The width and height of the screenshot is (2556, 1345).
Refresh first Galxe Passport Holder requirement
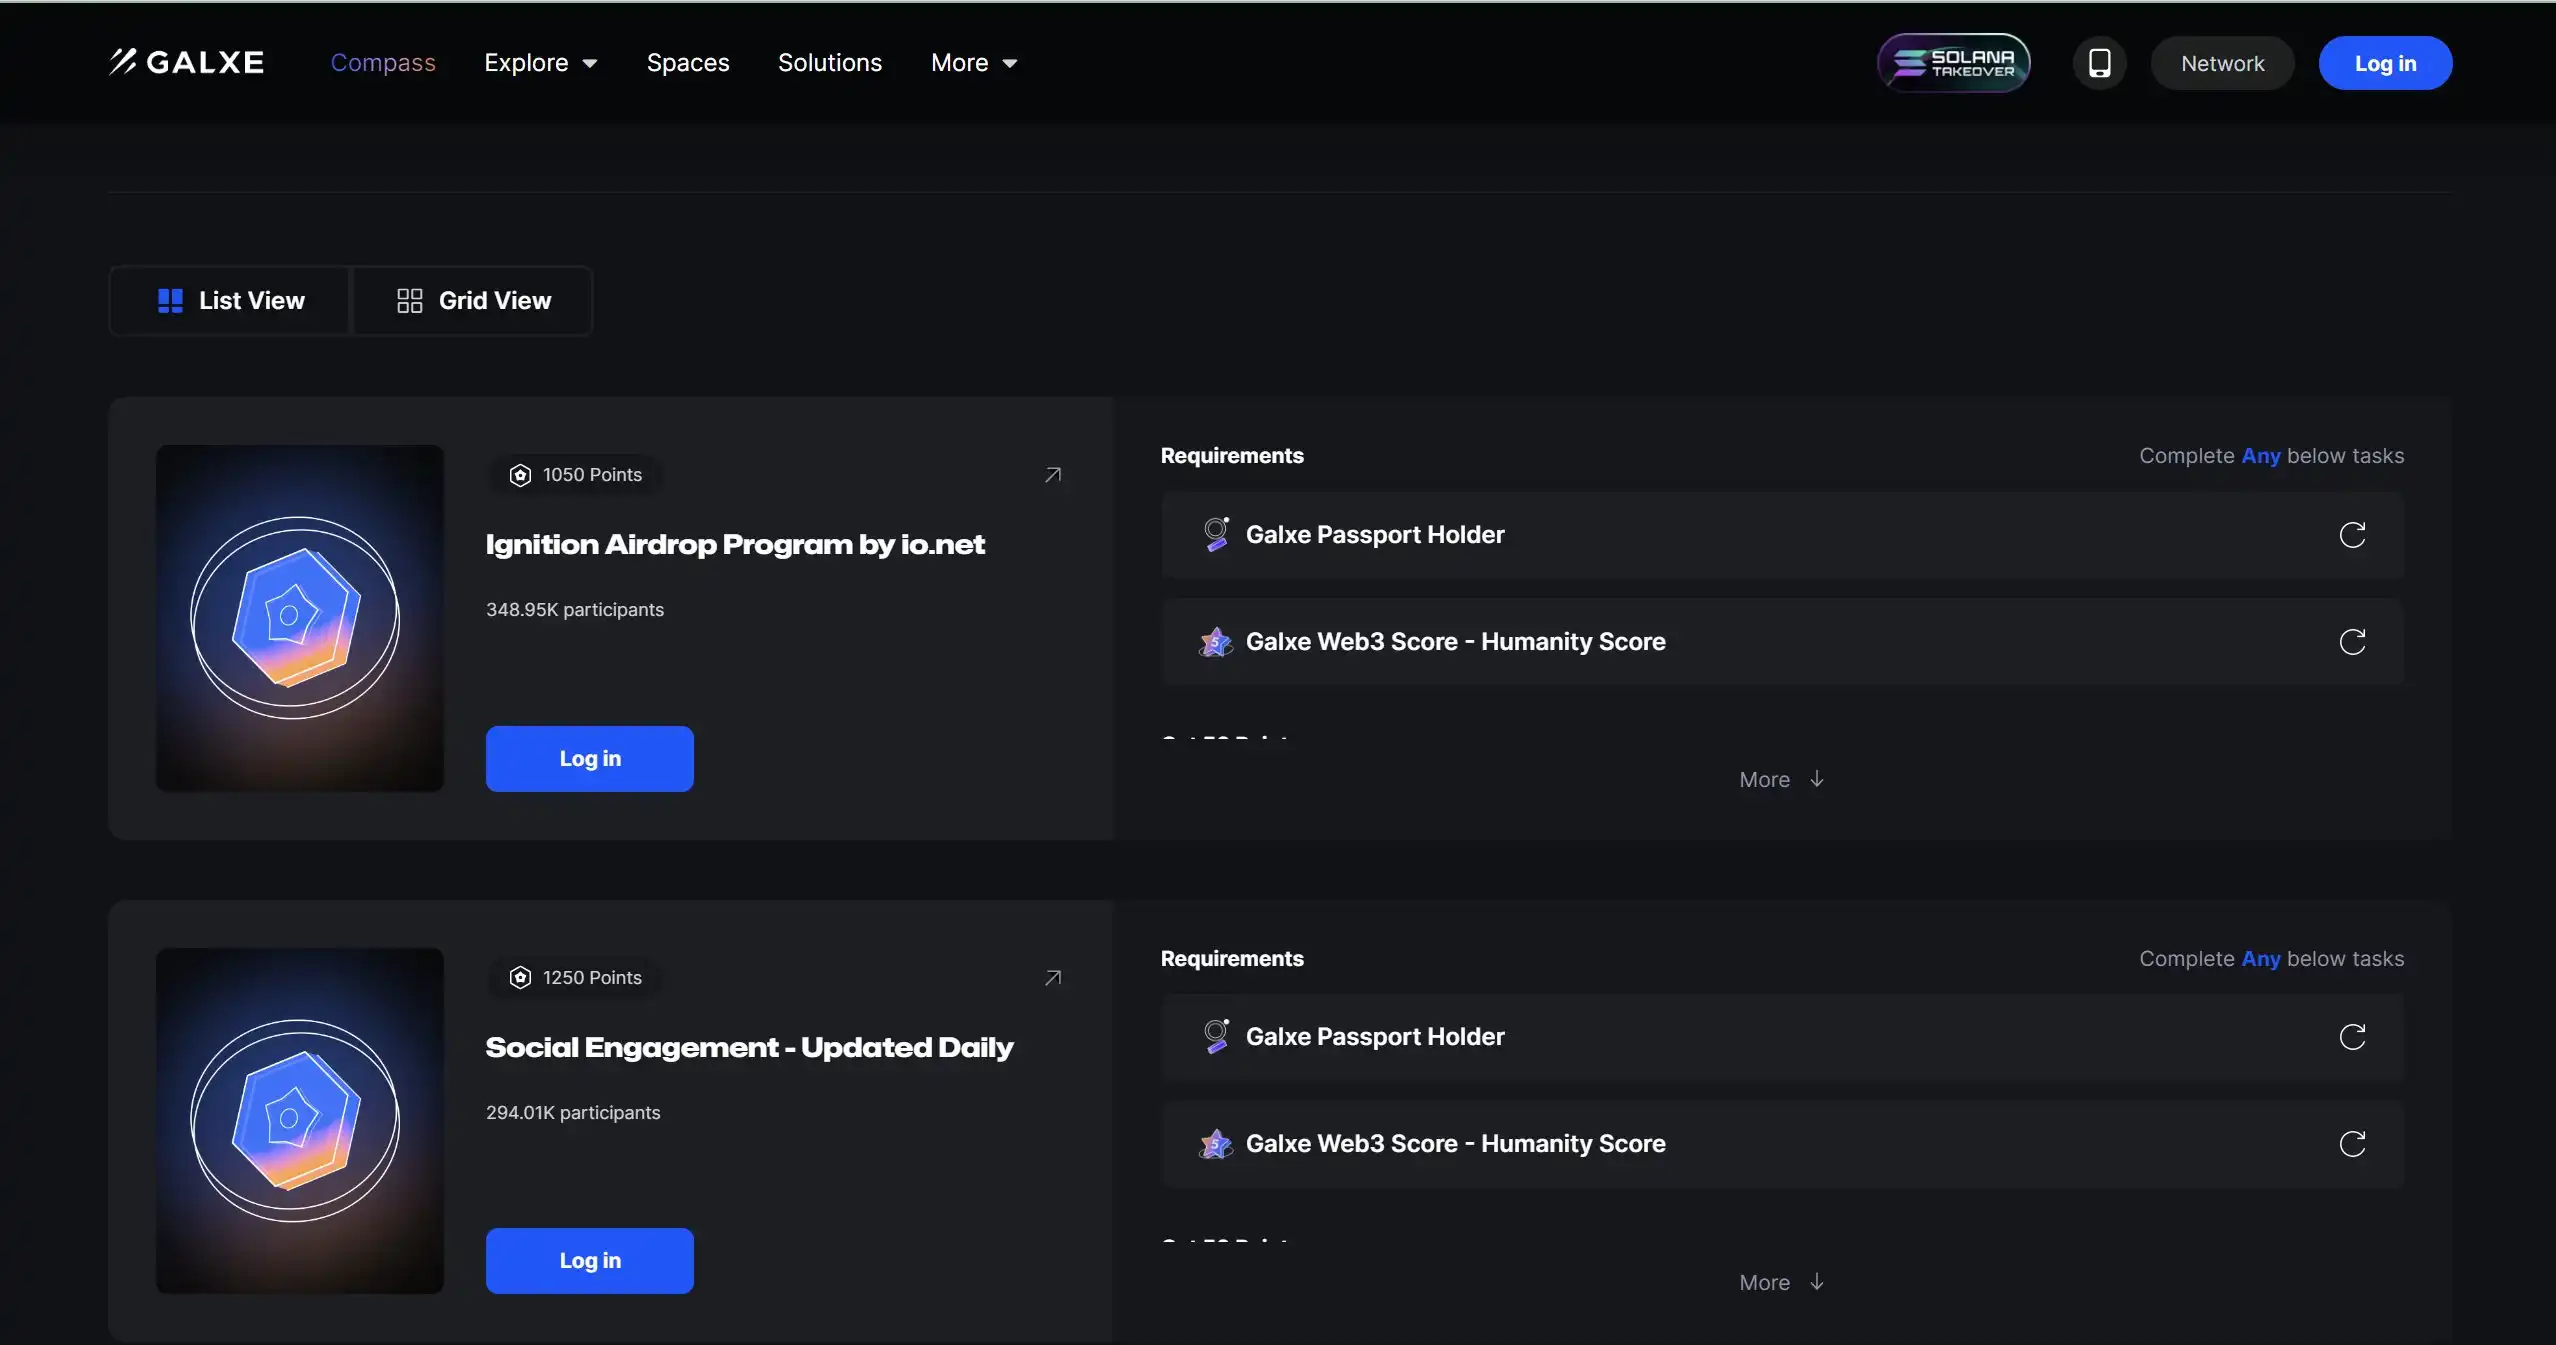(2352, 535)
